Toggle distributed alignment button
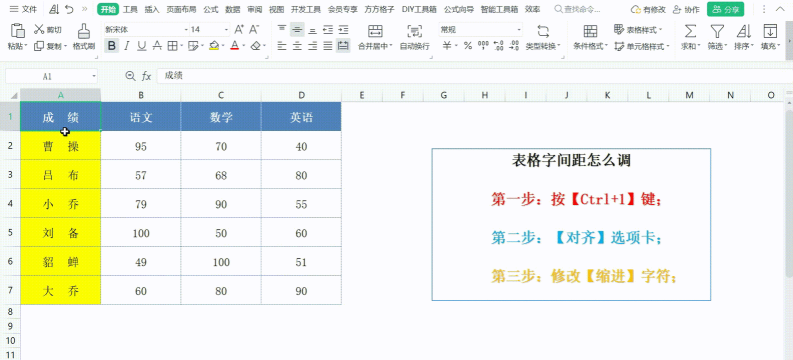The width and height of the screenshot is (793, 360). [x=343, y=46]
